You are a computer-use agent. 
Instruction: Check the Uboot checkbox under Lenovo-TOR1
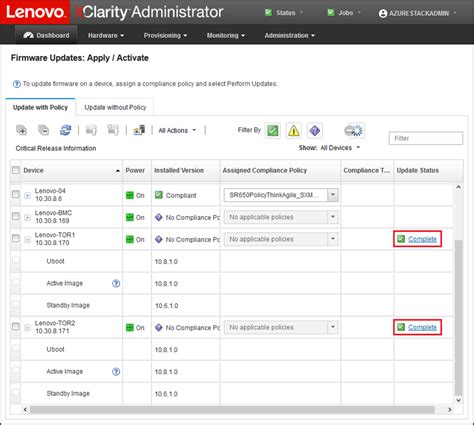16,260
